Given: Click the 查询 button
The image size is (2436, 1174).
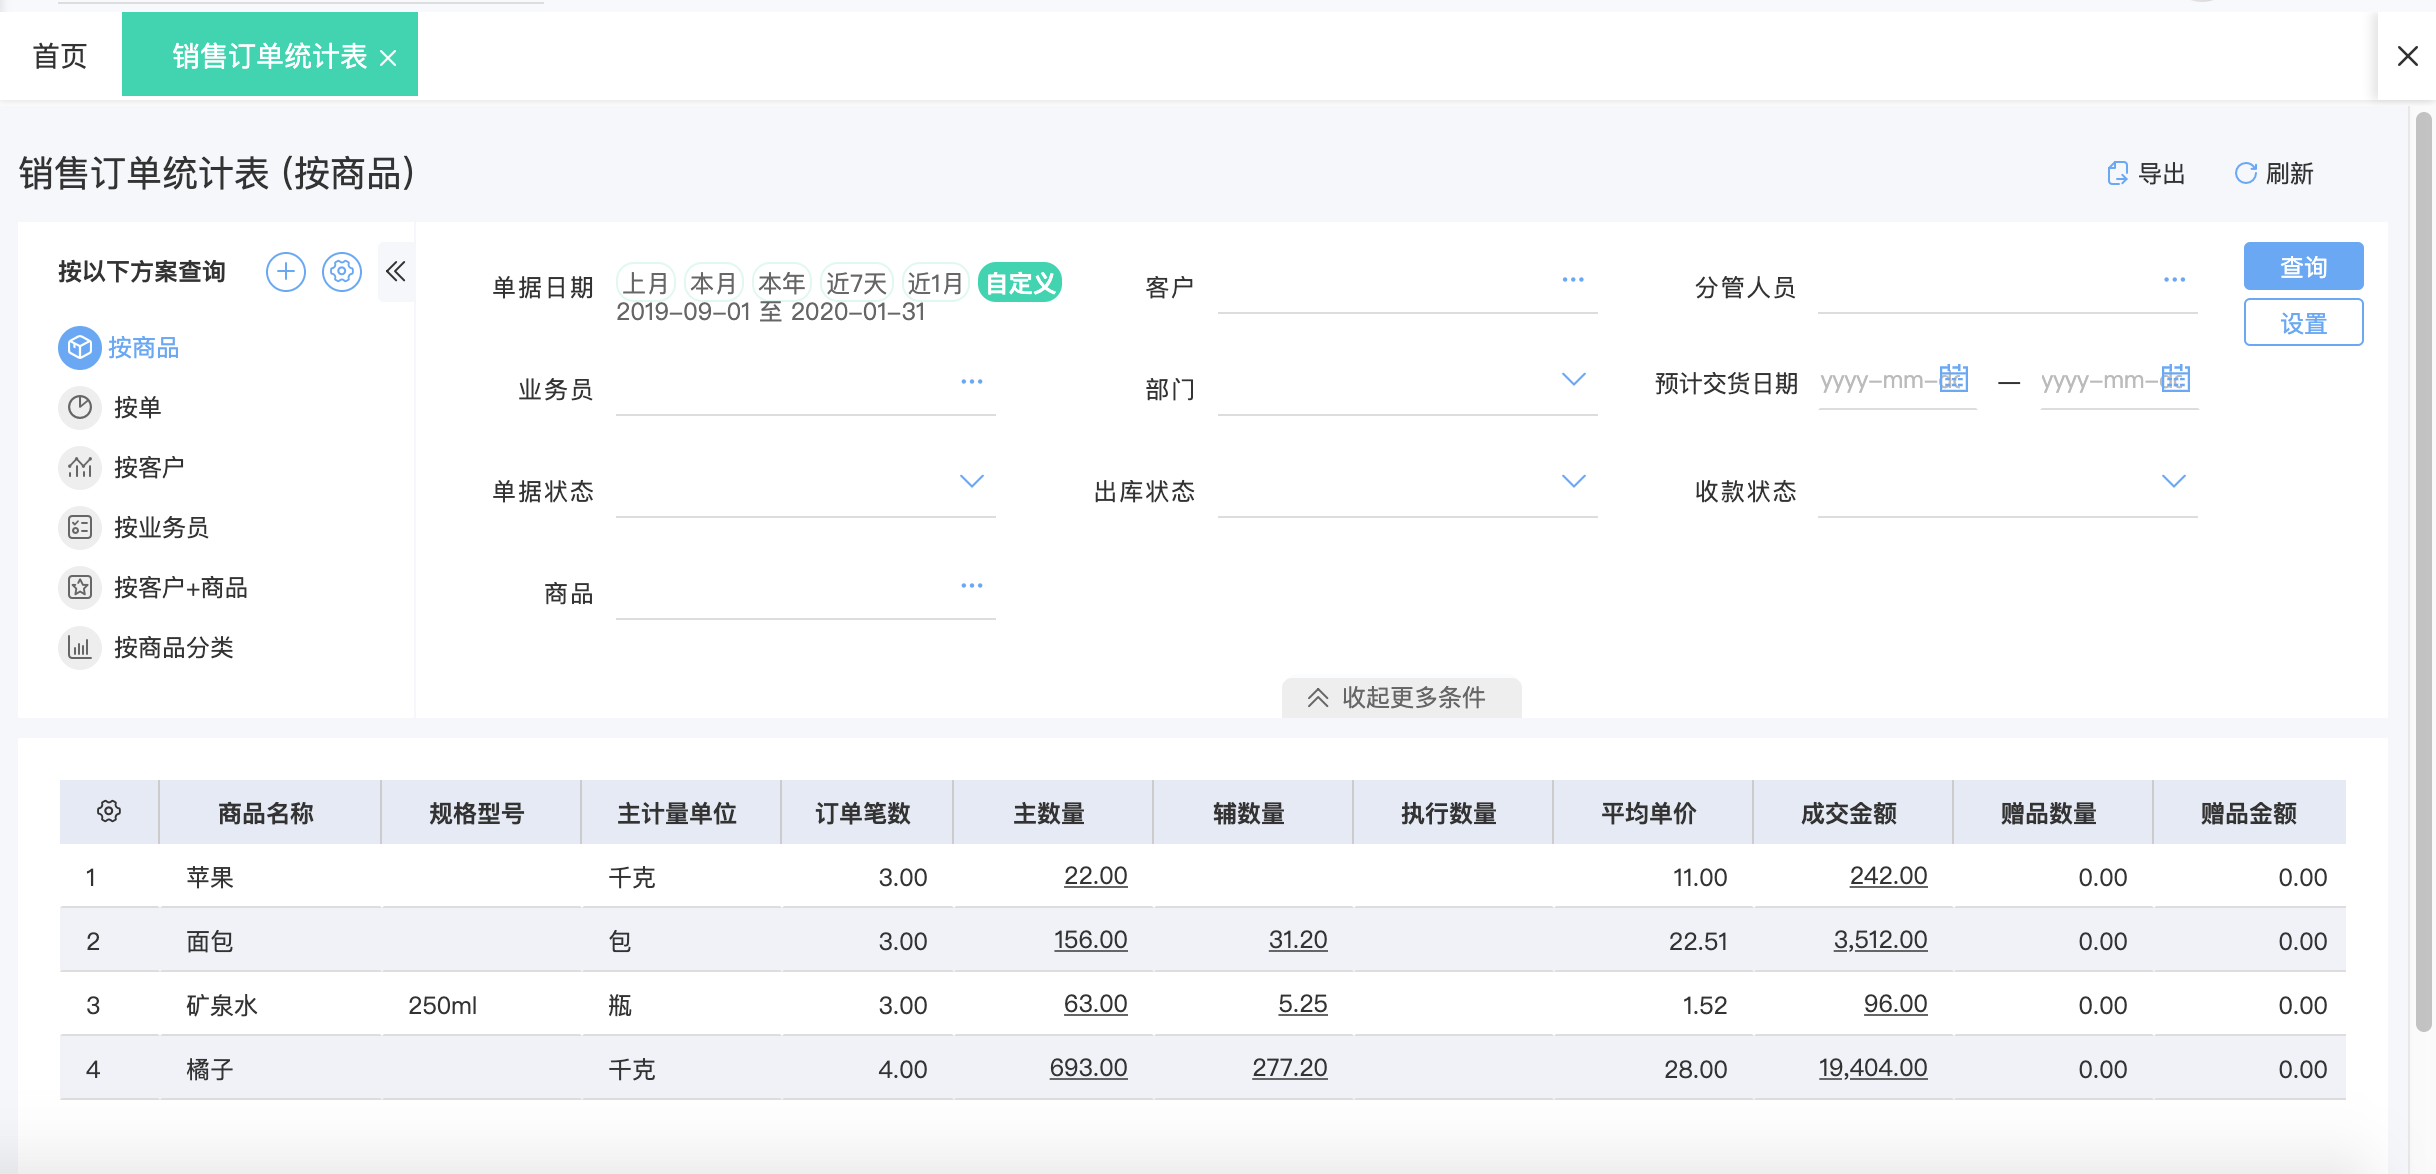Looking at the screenshot, I should point(2306,267).
